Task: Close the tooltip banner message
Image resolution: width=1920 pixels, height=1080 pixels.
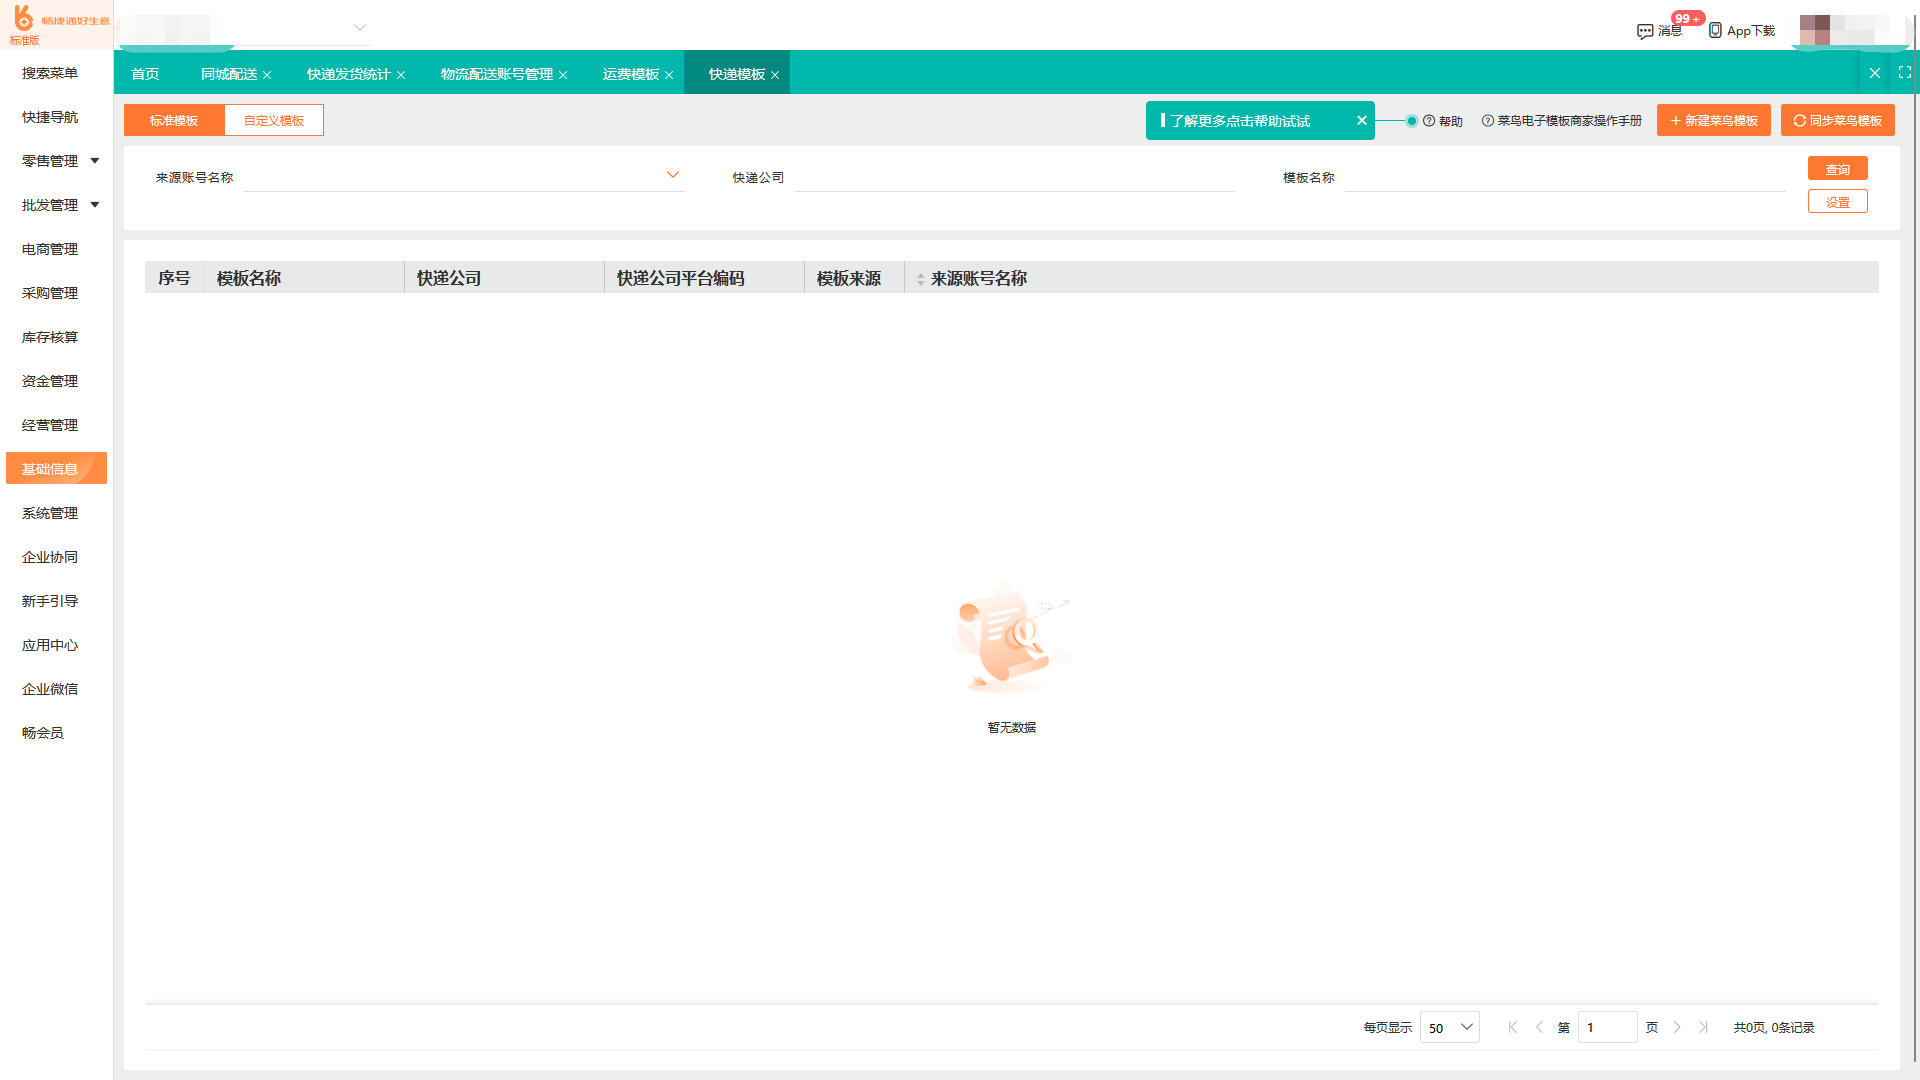Action: (x=1361, y=120)
